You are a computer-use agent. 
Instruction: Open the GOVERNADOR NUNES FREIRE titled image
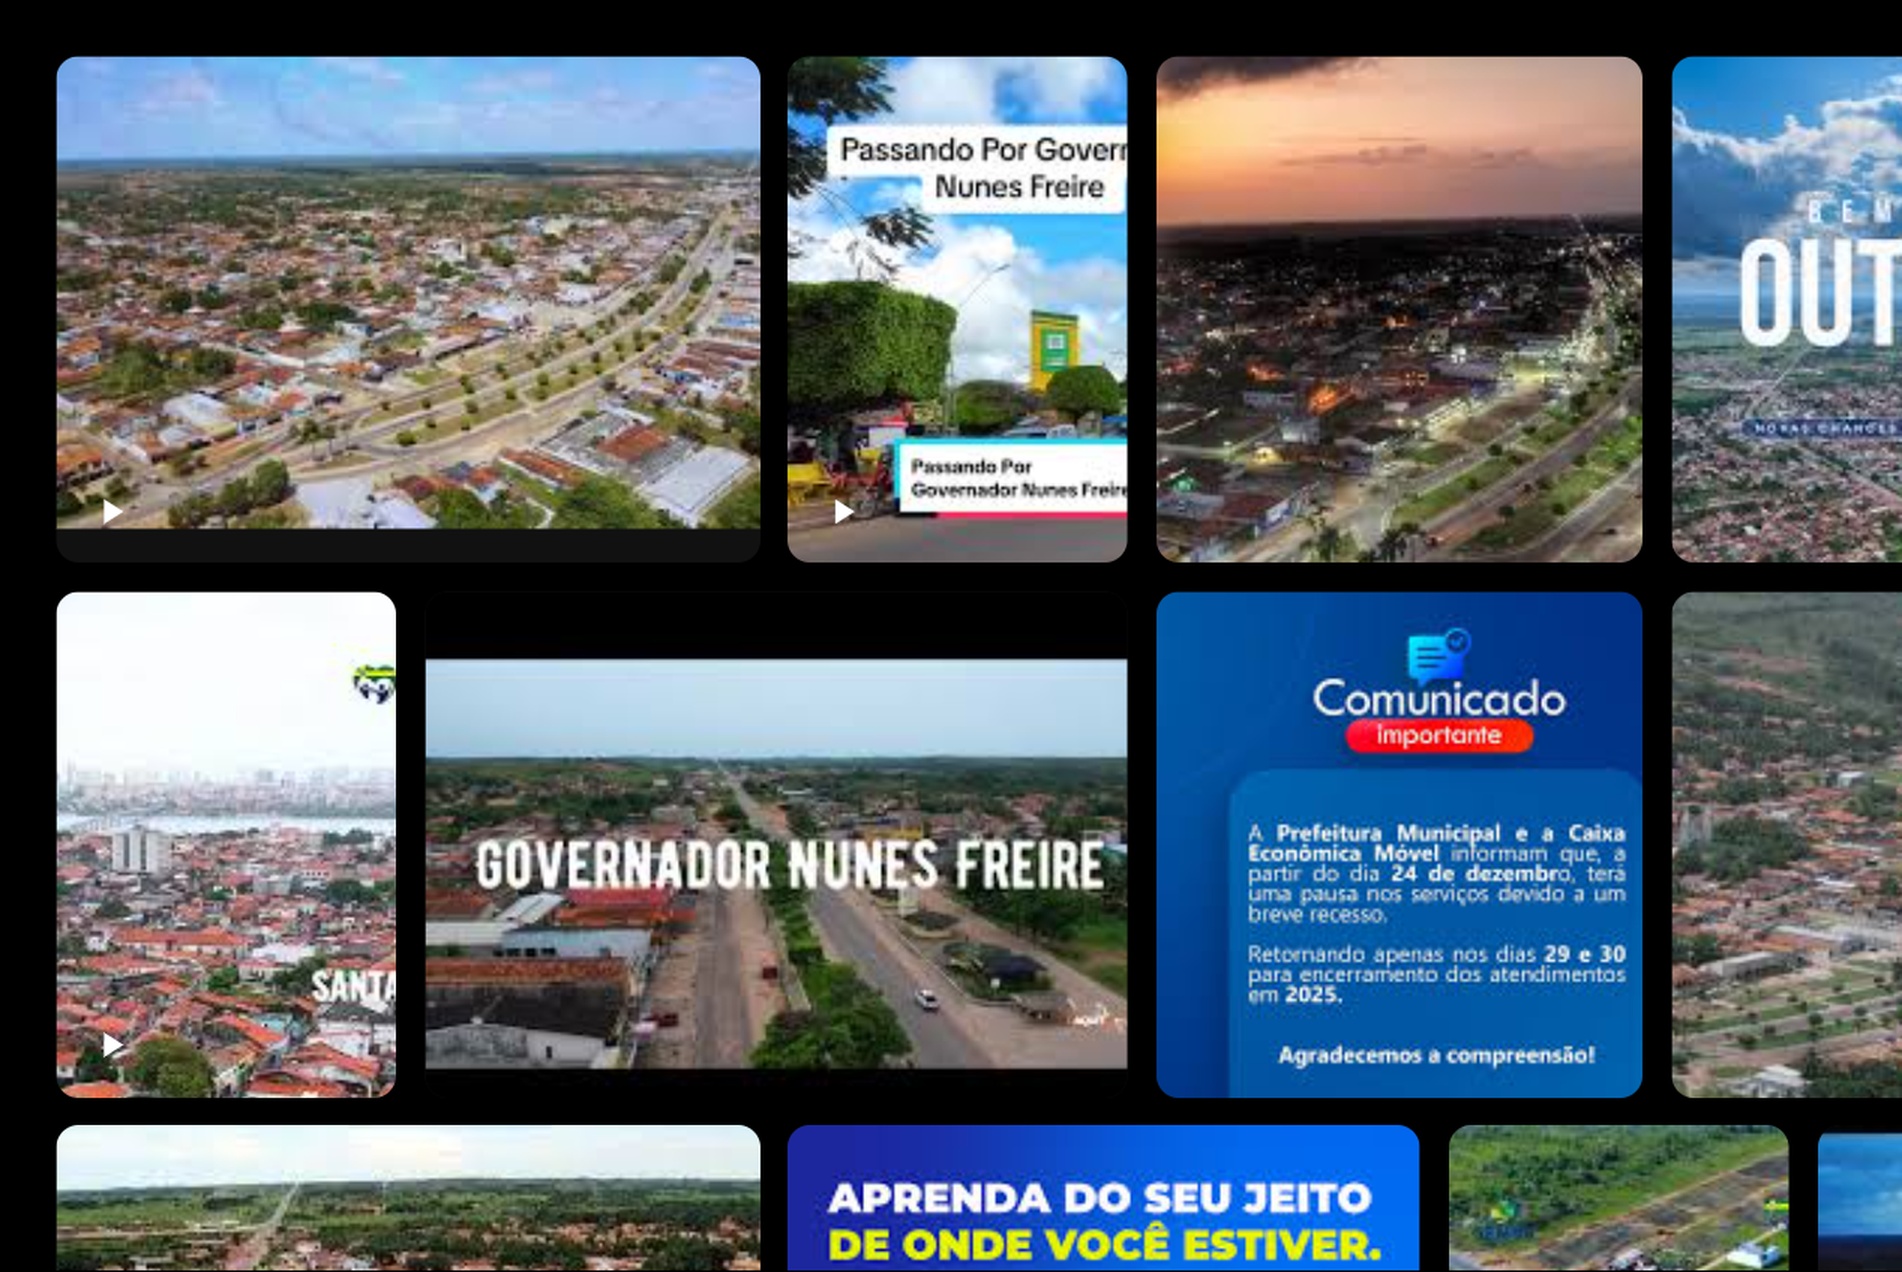click(x=776, y=864)
